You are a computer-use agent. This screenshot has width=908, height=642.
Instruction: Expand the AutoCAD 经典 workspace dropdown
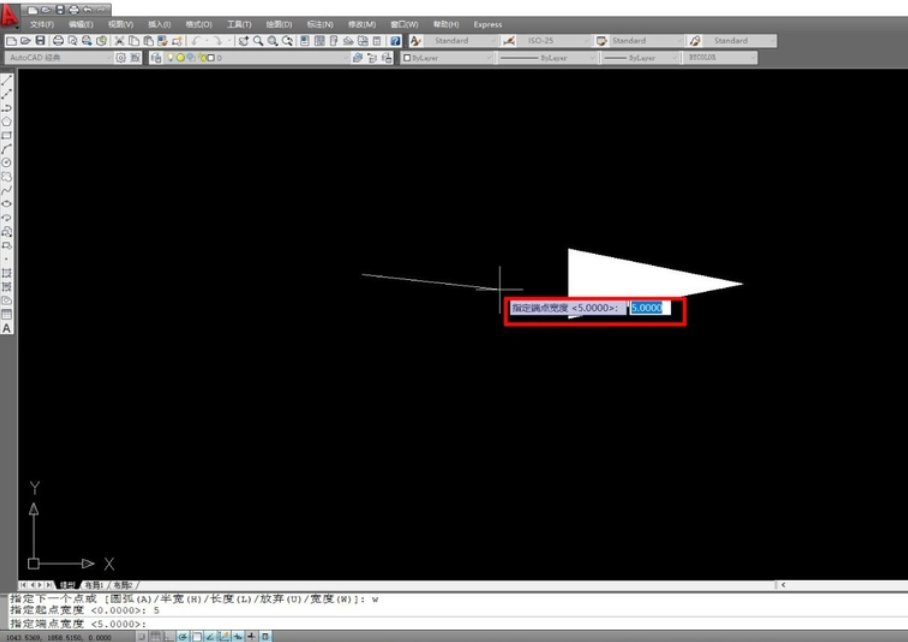coord(58,58)
